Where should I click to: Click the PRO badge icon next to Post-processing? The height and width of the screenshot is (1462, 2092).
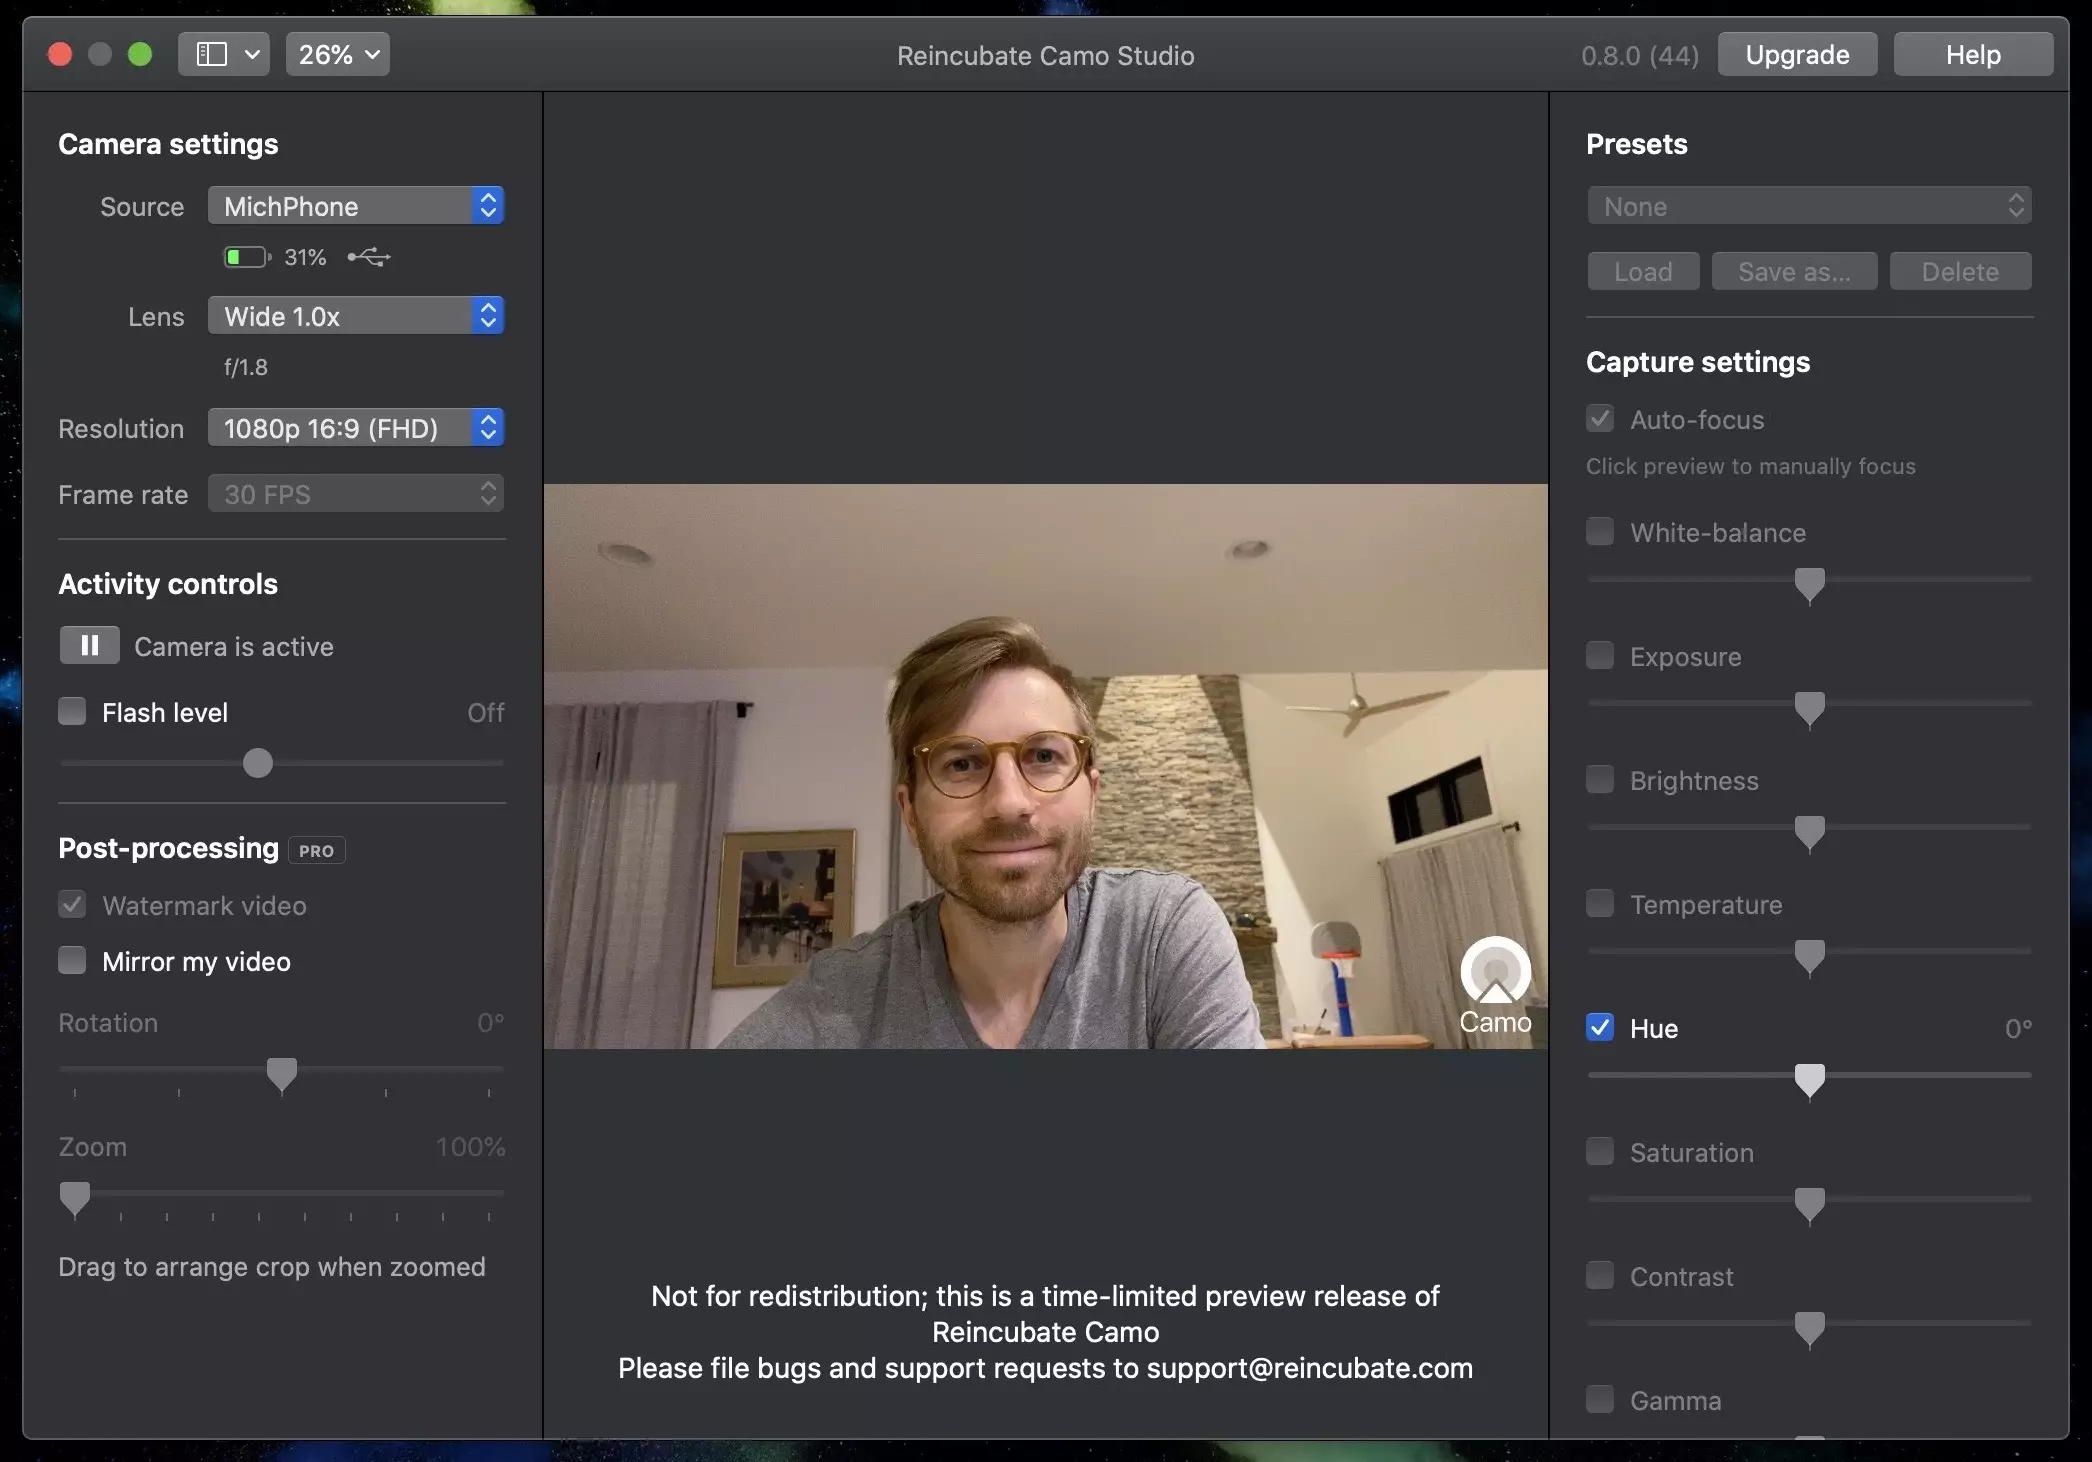[316, 849]
